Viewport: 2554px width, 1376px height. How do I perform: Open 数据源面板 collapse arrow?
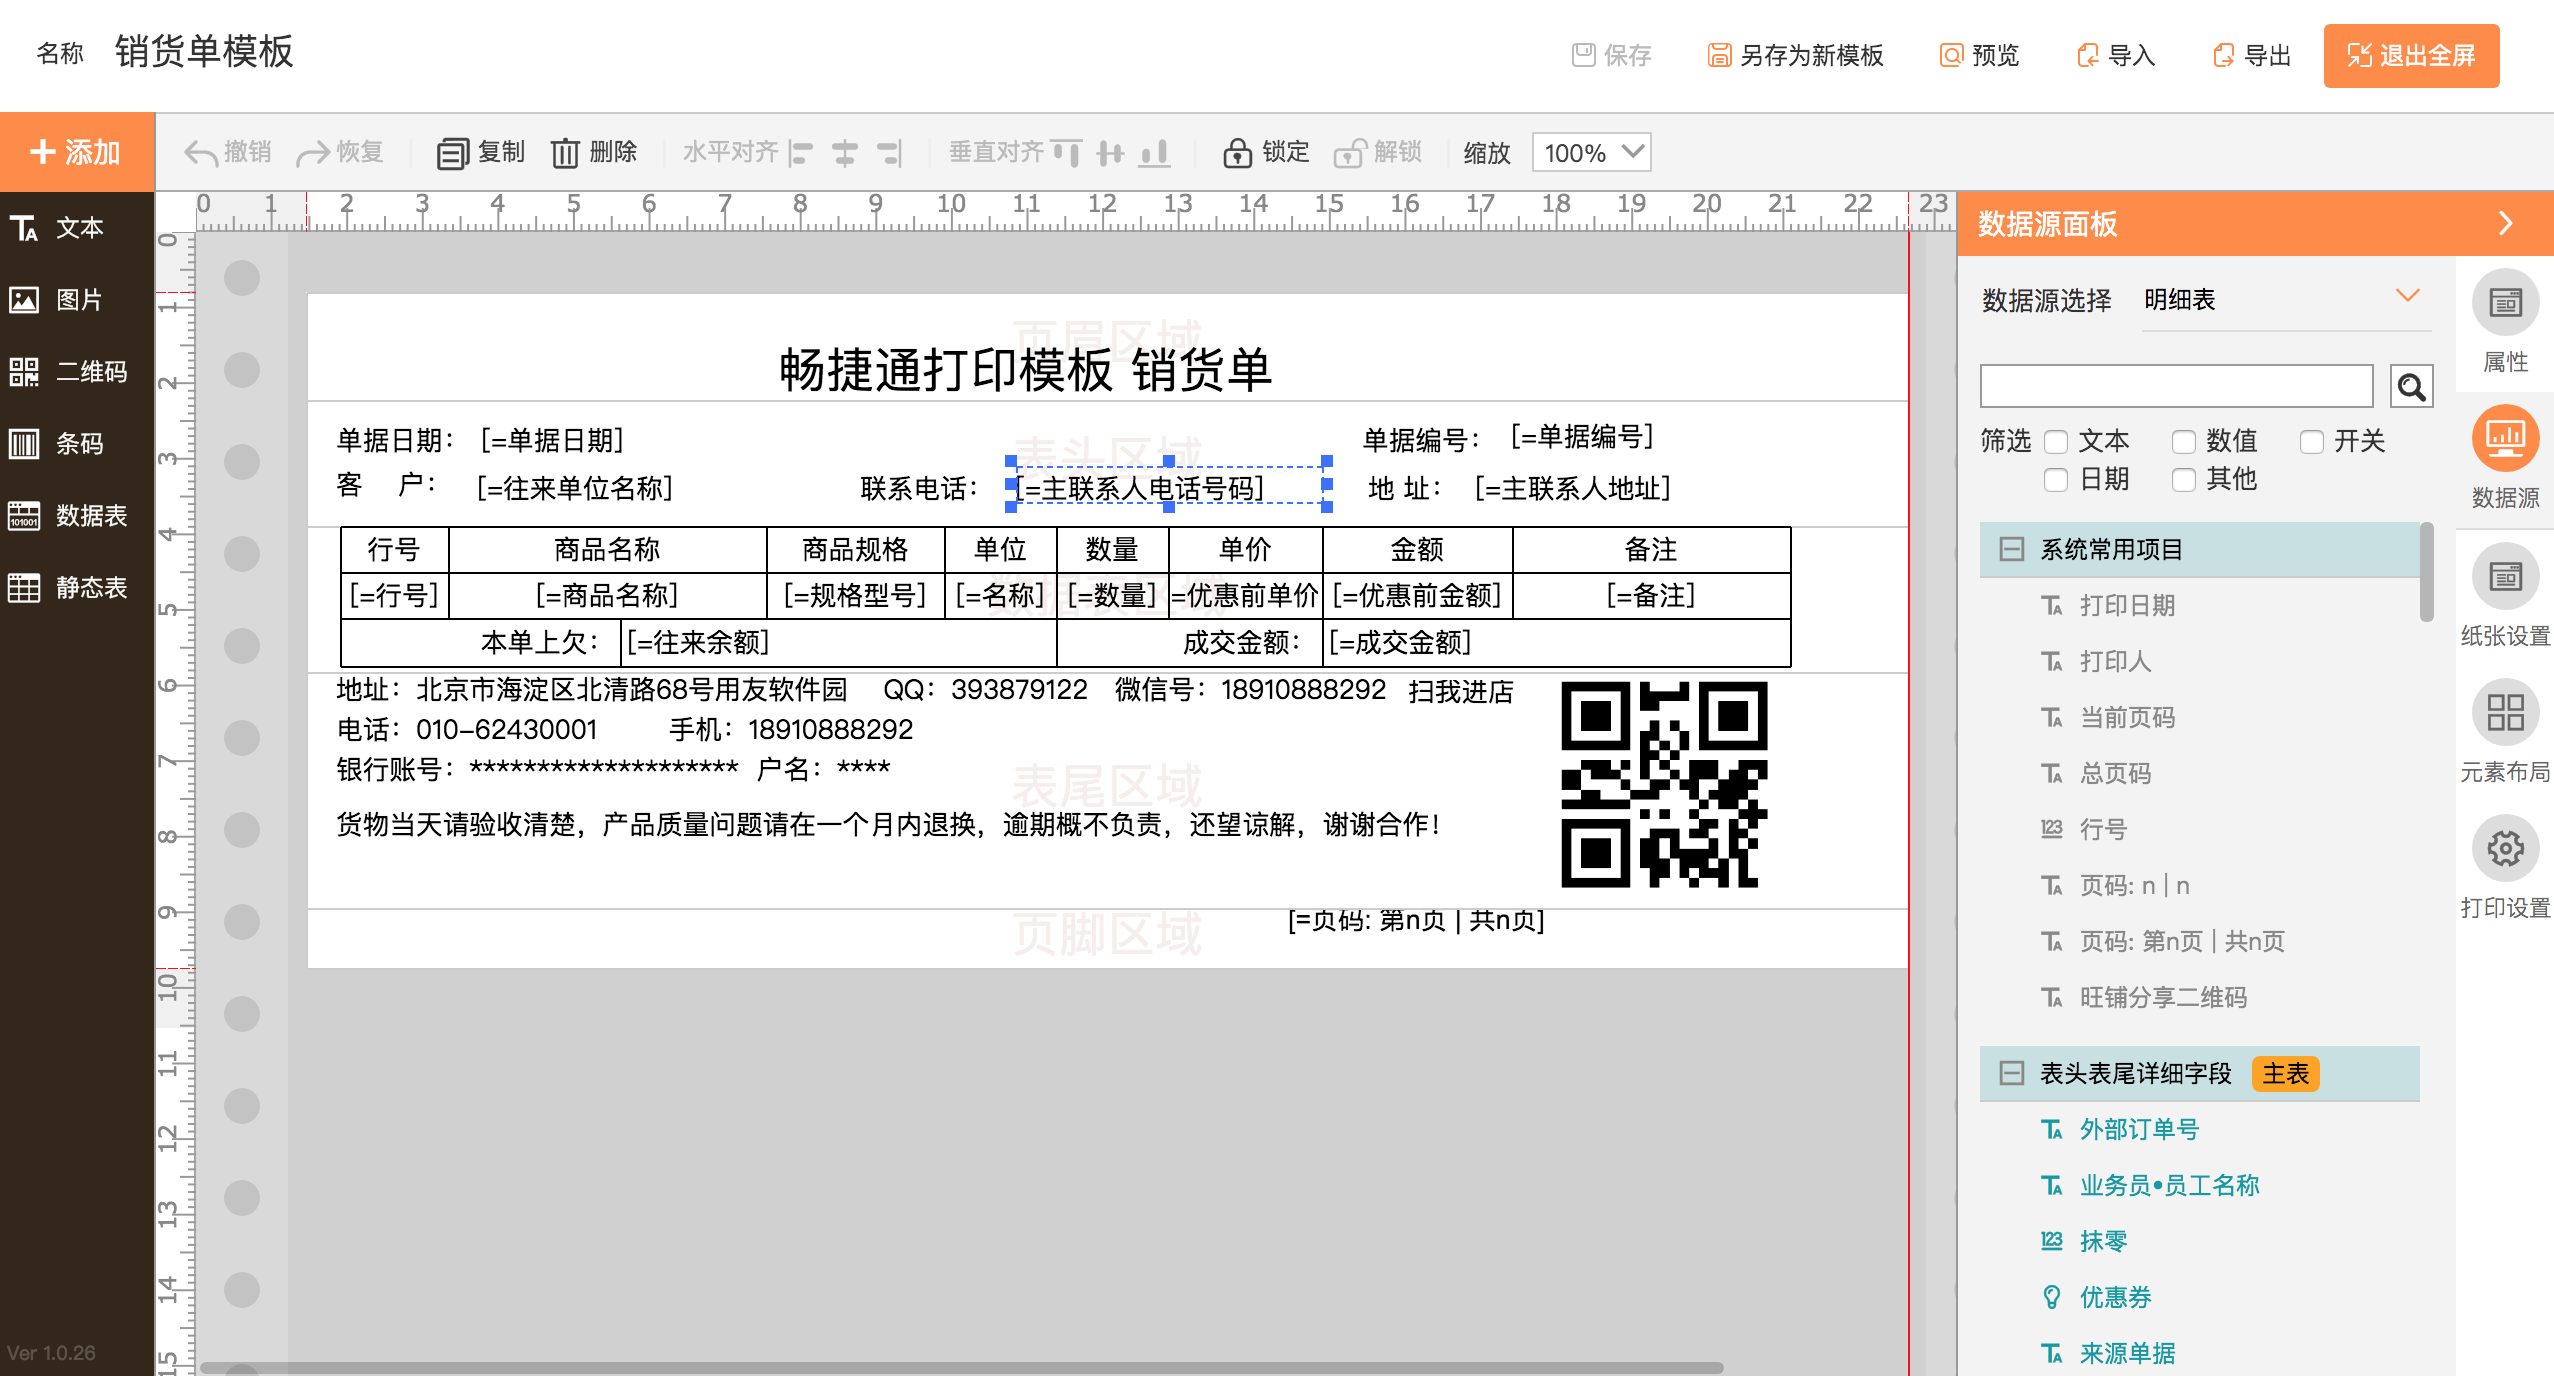click(x=2515, y=224)
